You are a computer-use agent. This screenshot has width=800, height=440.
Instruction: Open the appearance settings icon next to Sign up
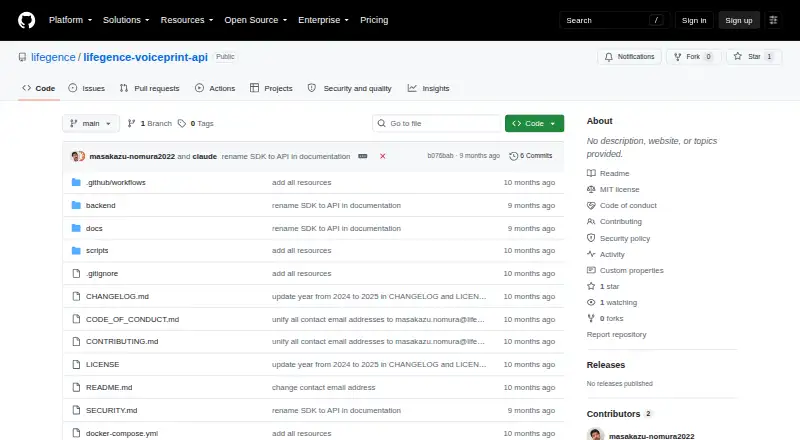(773, 20)
